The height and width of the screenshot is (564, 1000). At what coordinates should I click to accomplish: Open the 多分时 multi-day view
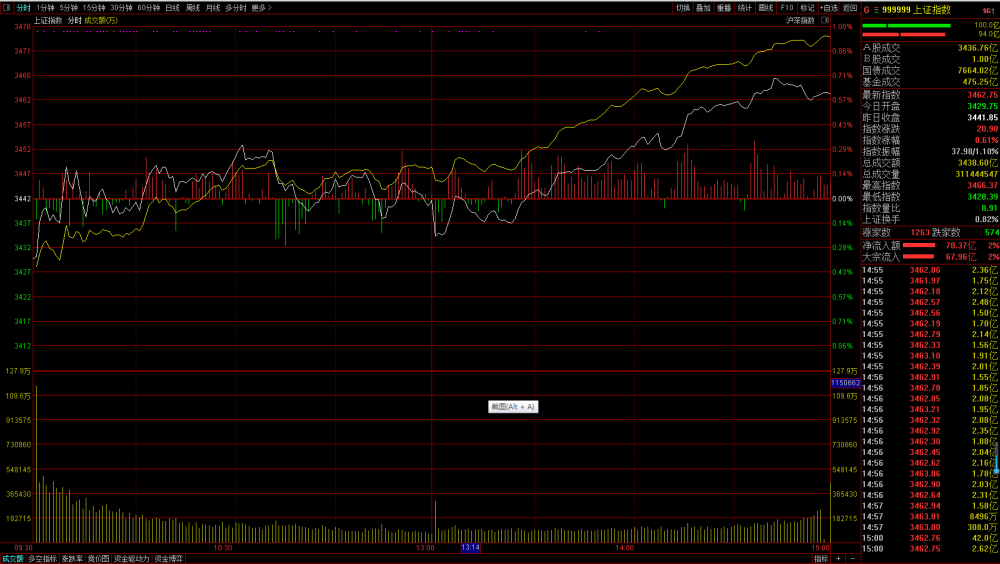[235, 7]
